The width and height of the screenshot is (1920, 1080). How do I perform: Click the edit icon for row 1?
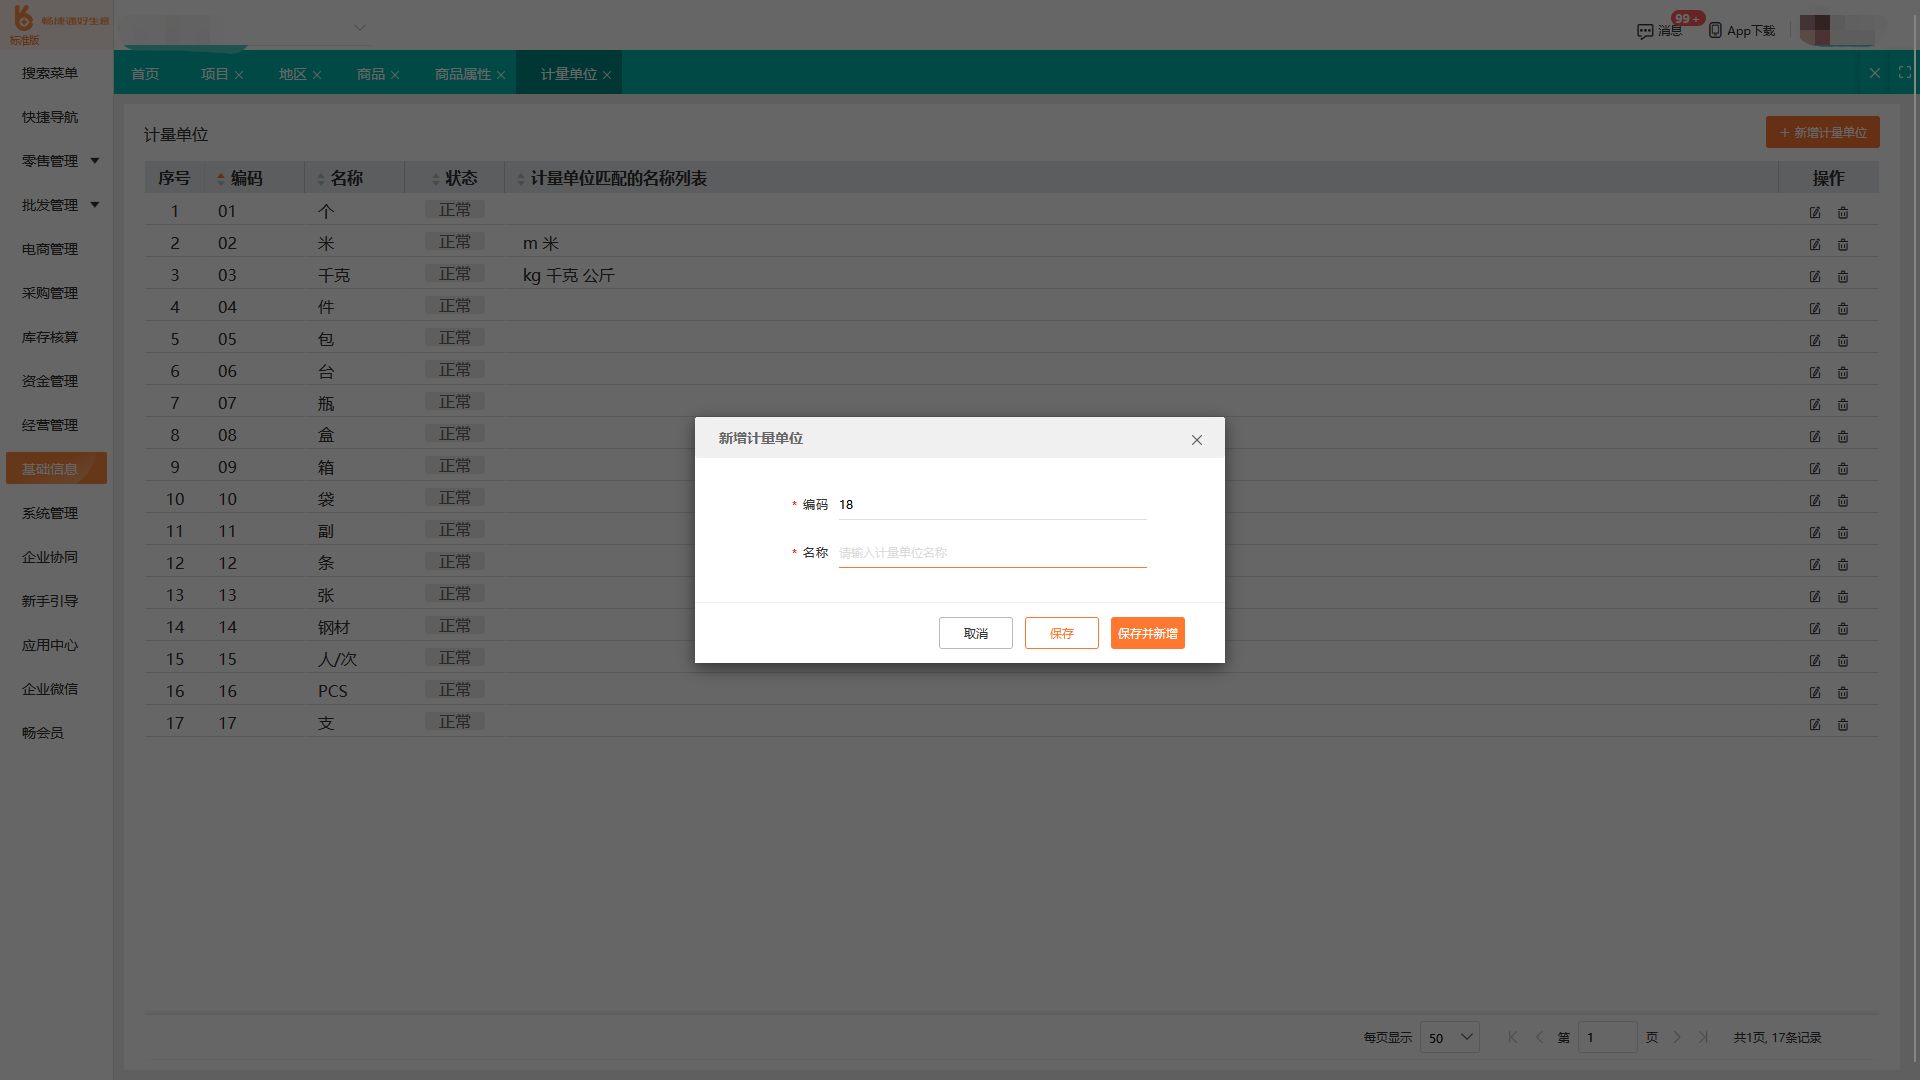(x=1815, y=211)
